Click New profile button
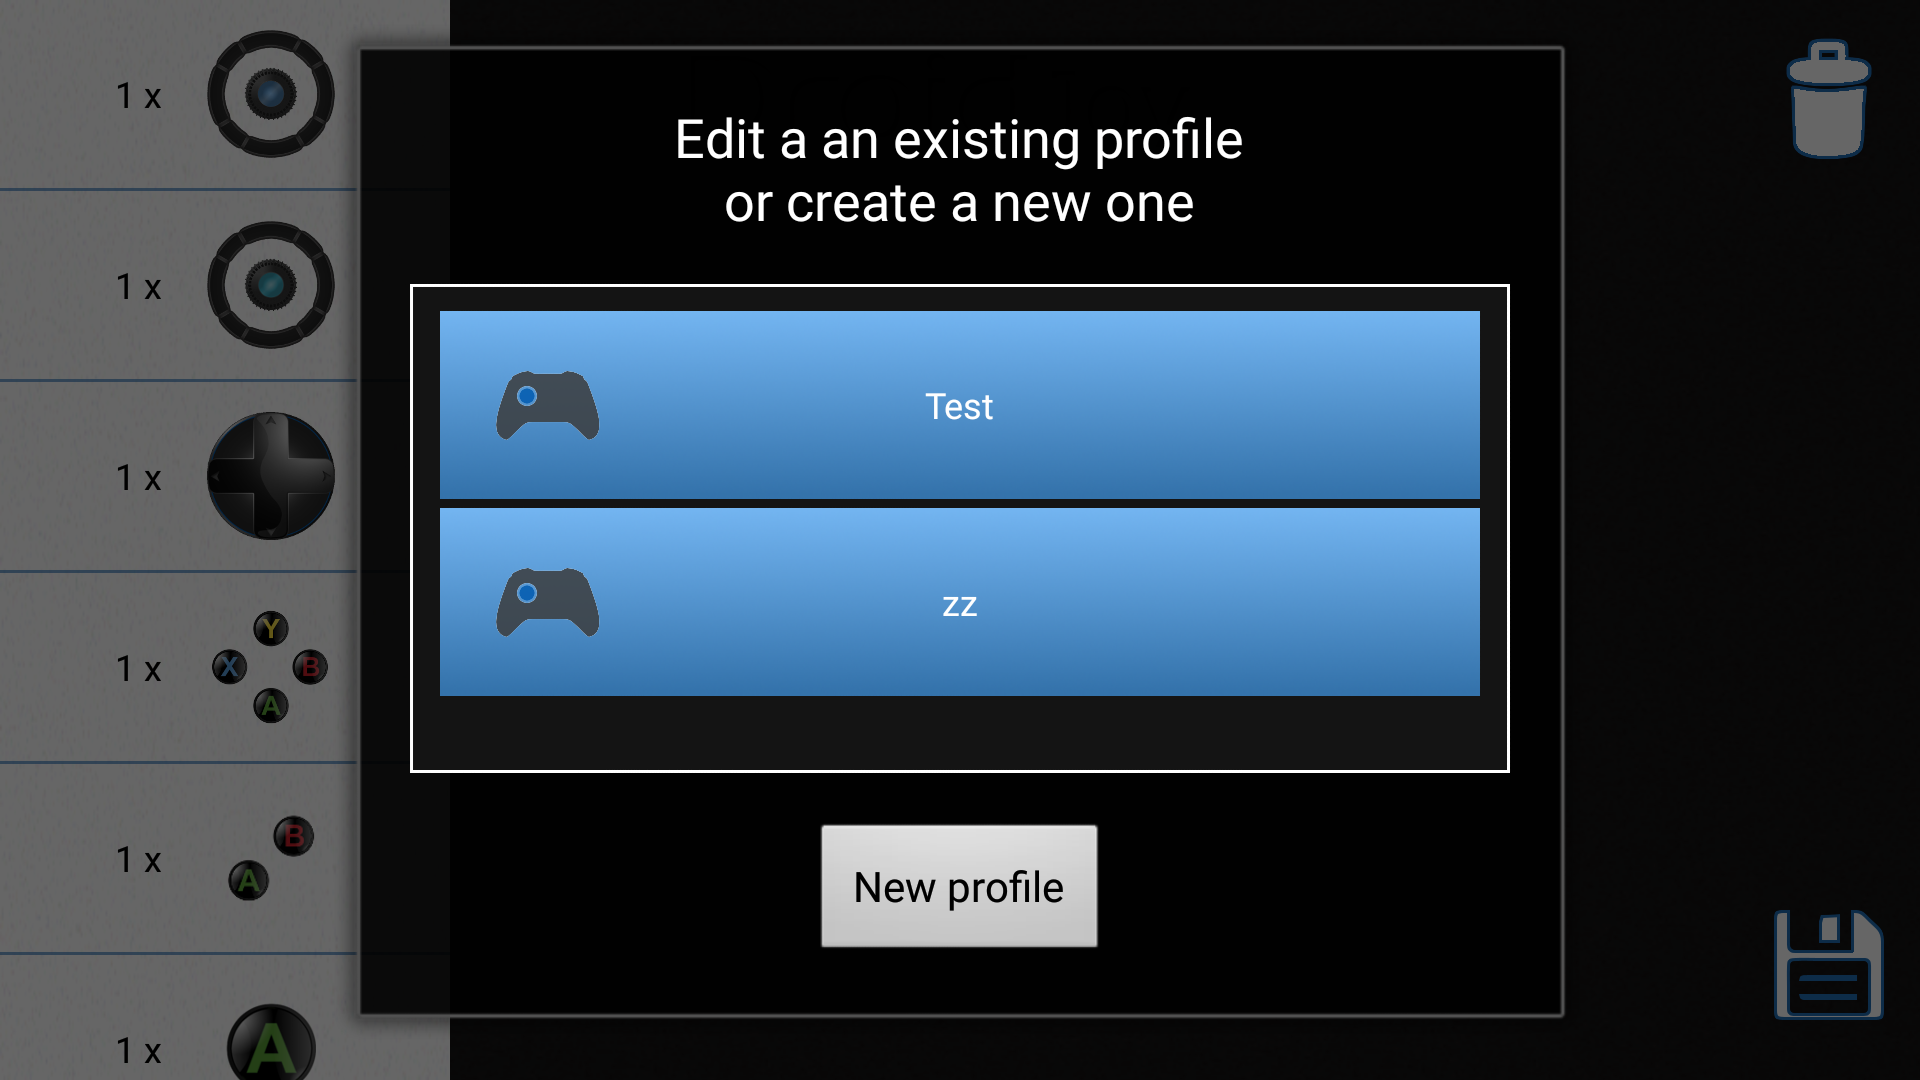 959,886
